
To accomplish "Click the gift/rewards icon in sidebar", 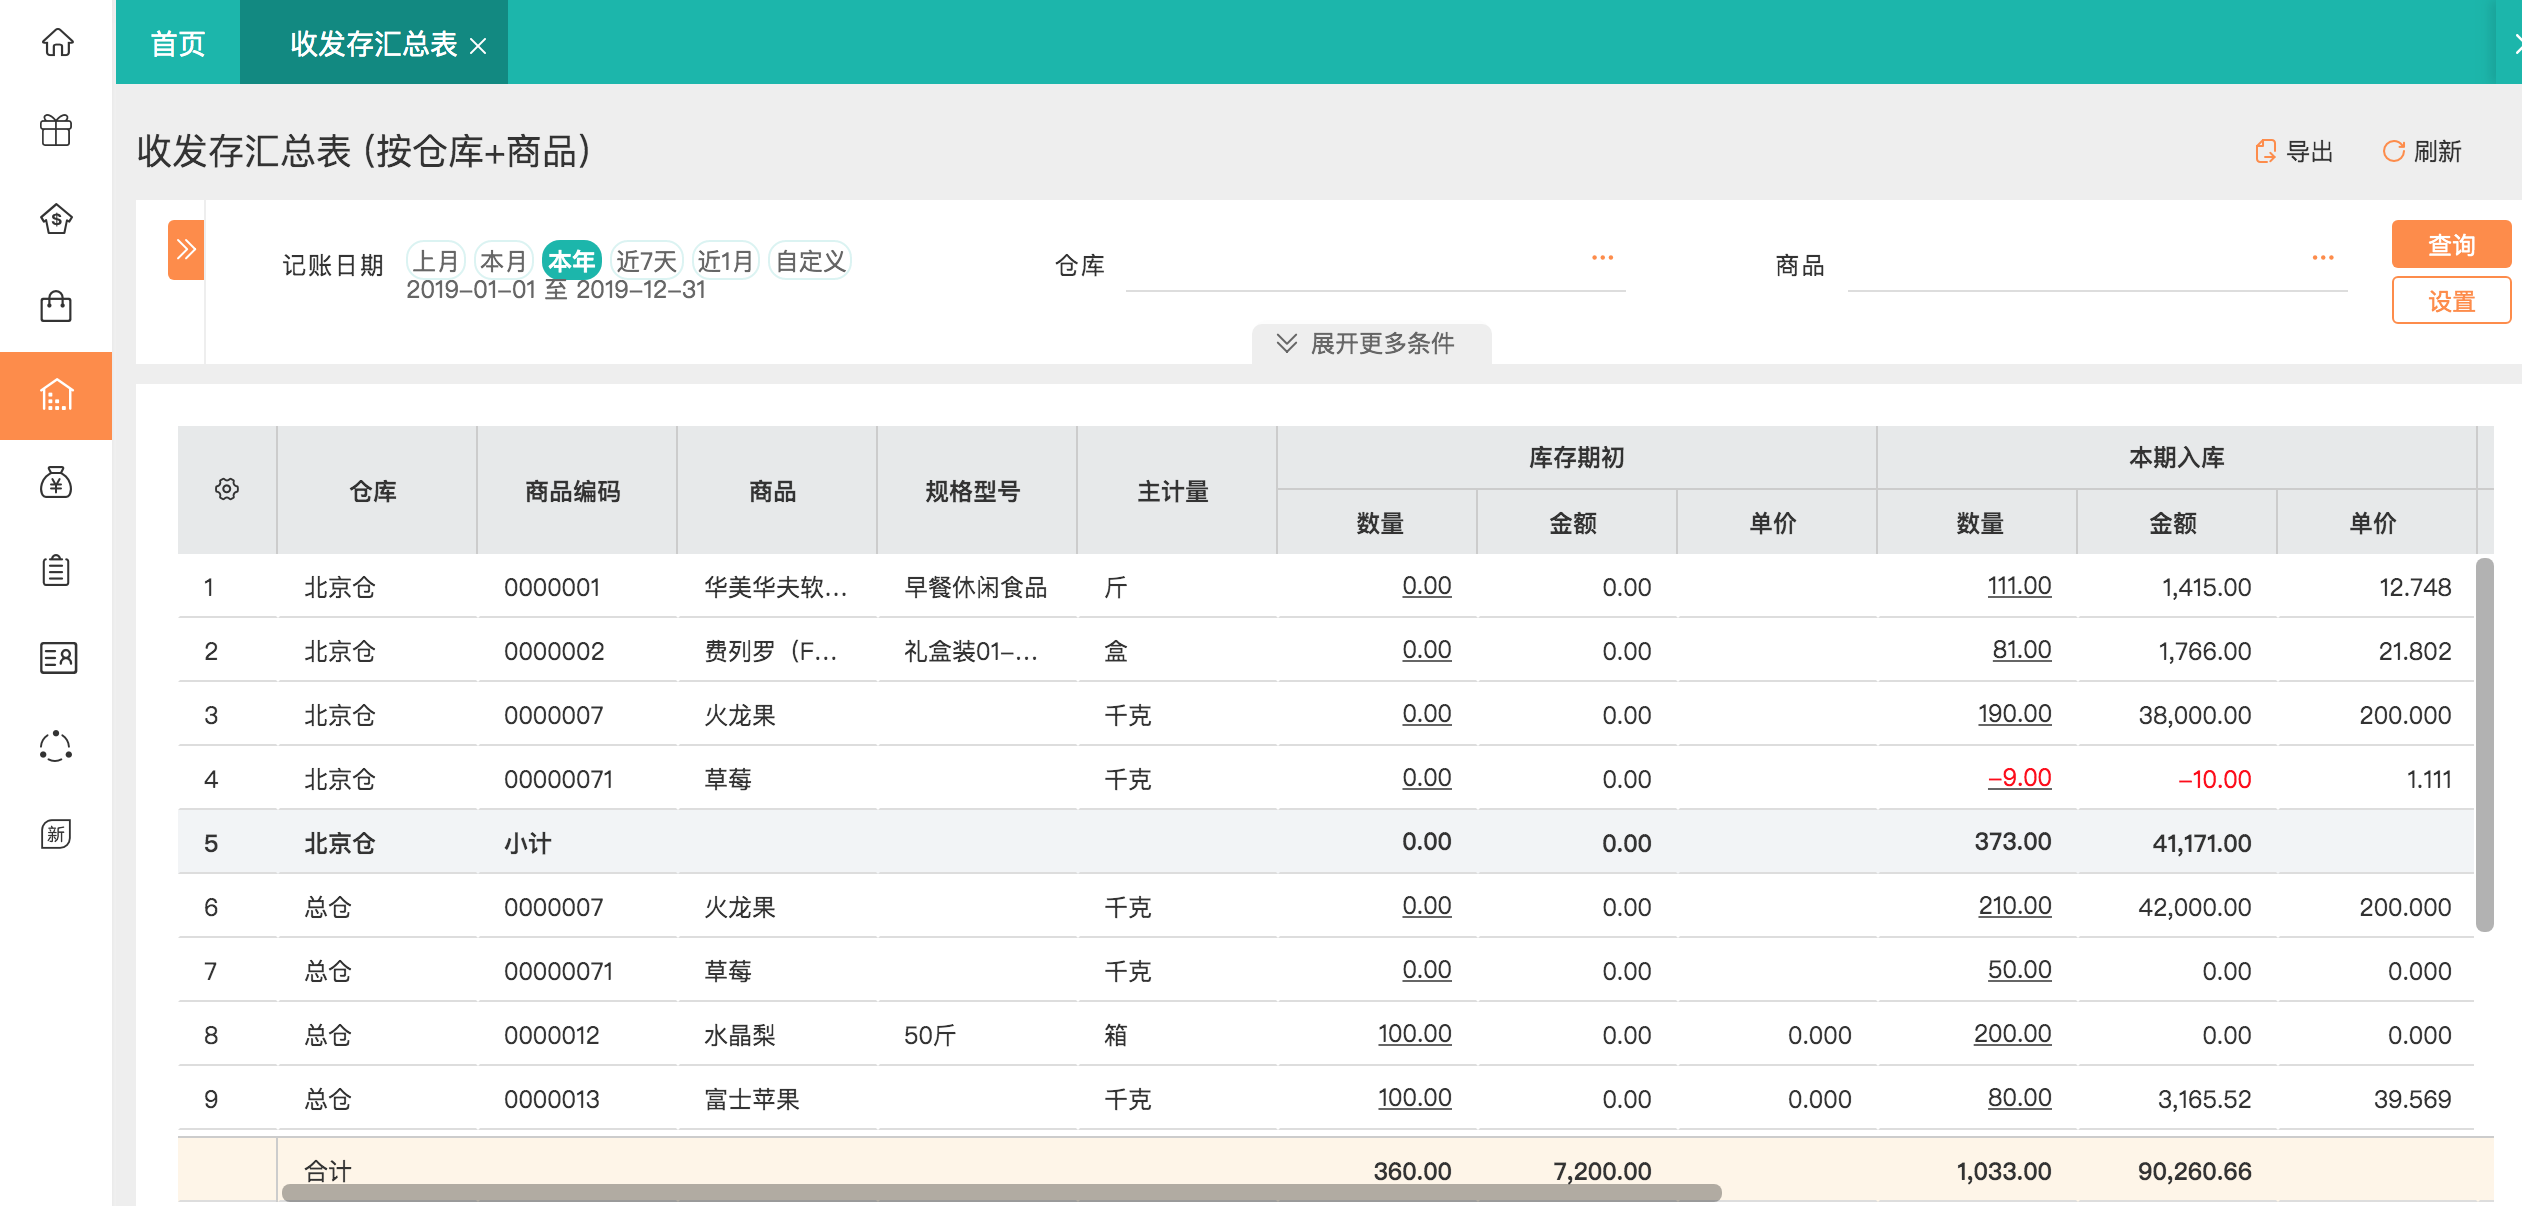I will (56, 132).
